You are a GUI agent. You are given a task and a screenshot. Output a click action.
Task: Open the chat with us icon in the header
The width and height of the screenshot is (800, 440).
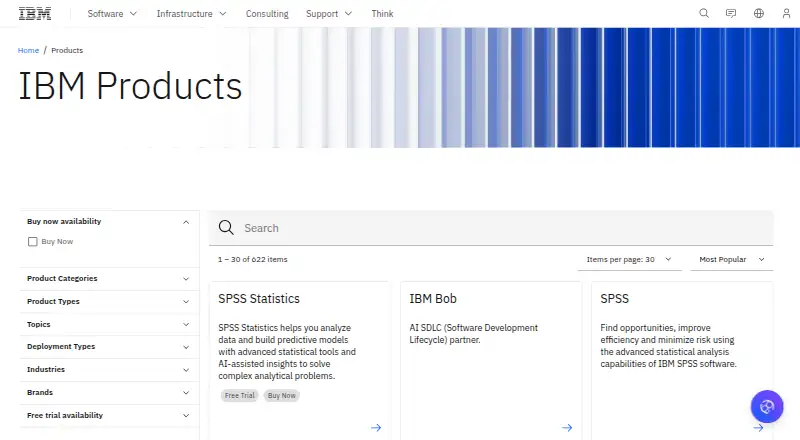(x=731, y=13)
